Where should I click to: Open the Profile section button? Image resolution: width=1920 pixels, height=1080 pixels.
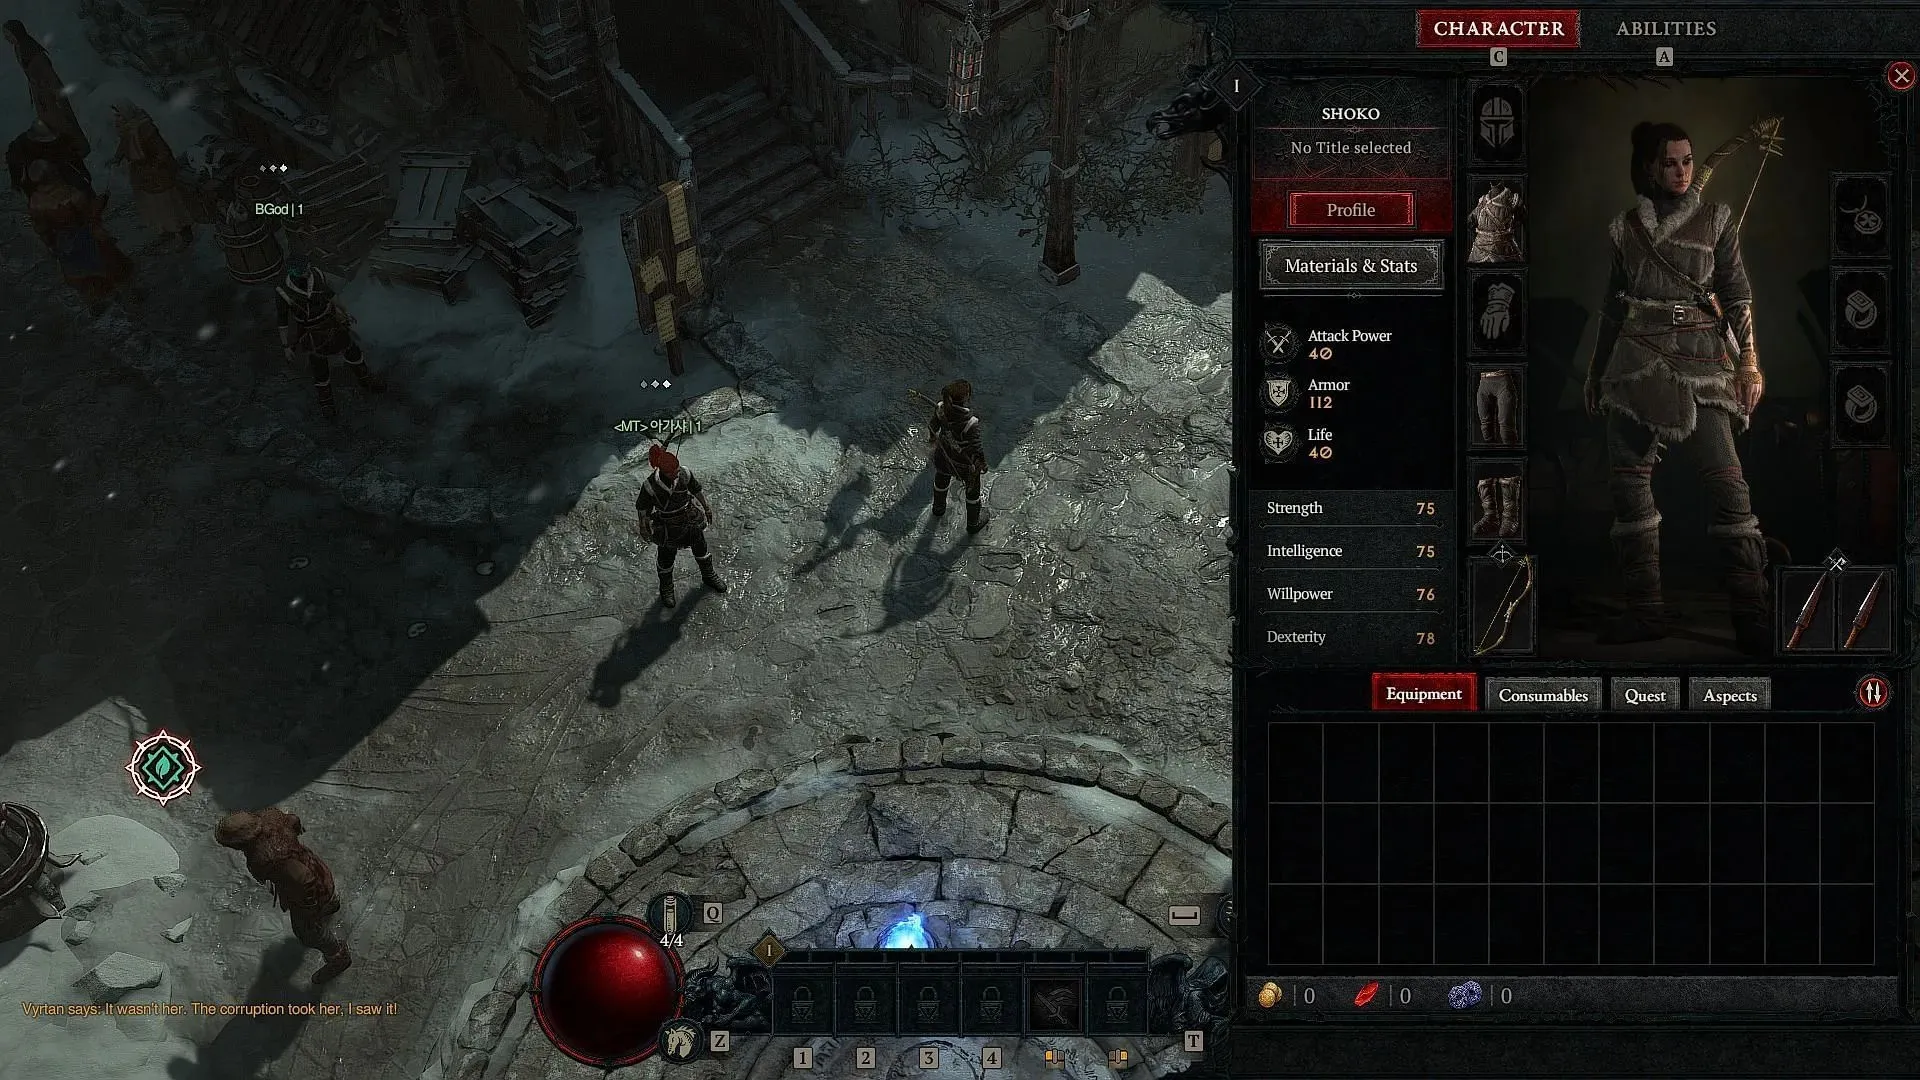[x=1350, y=208]
